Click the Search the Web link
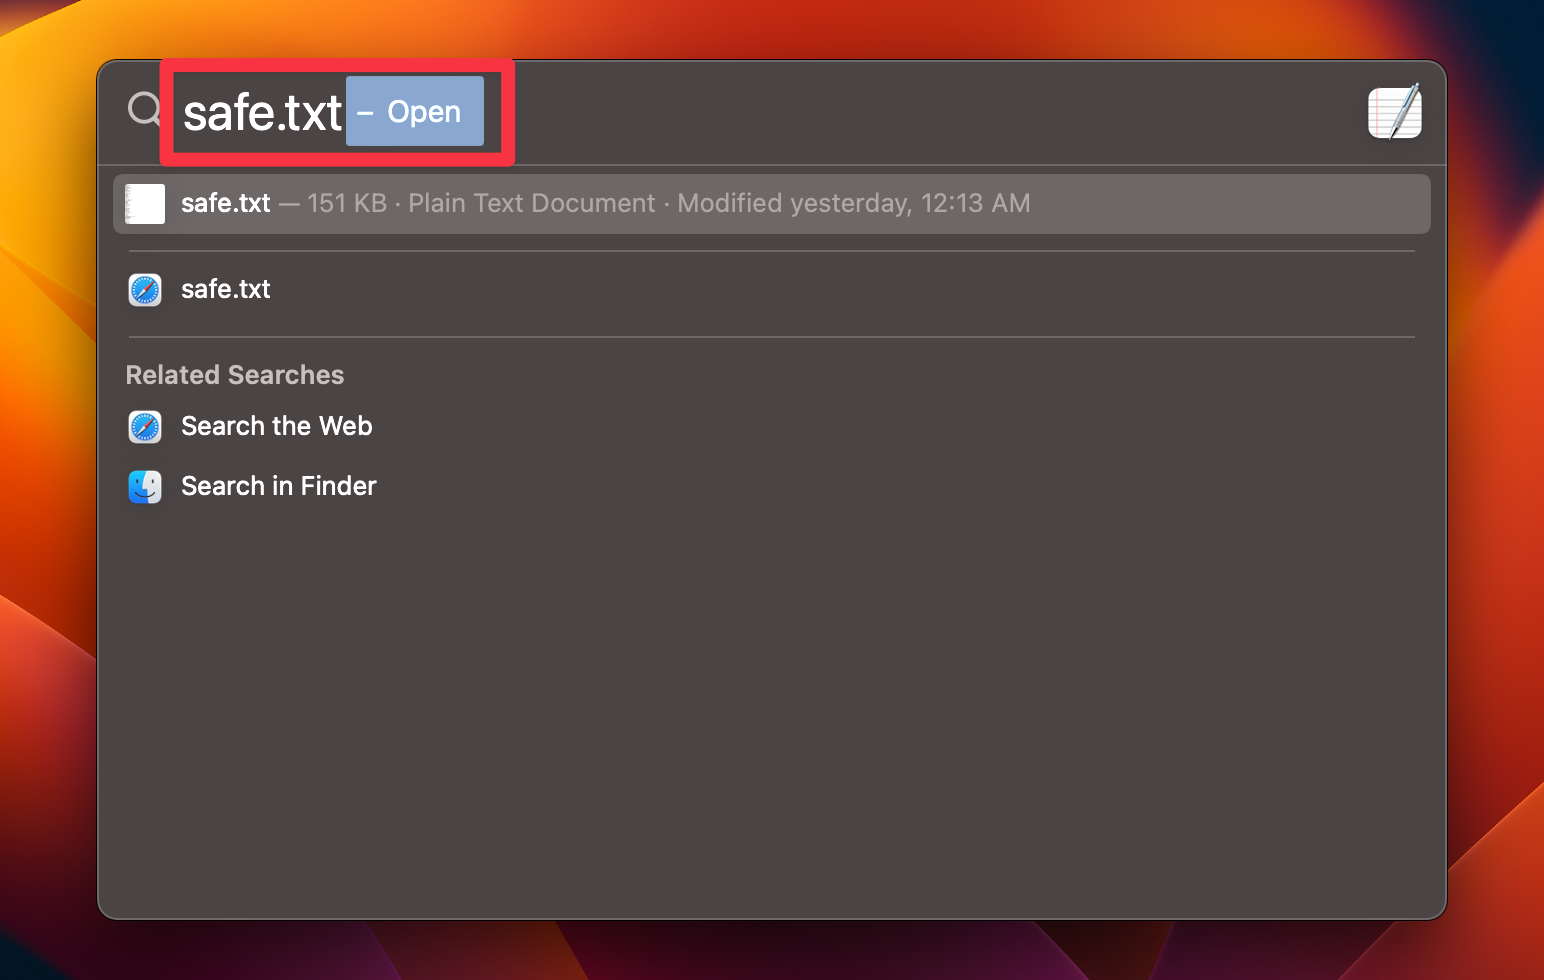 click(x=276, y=427)
